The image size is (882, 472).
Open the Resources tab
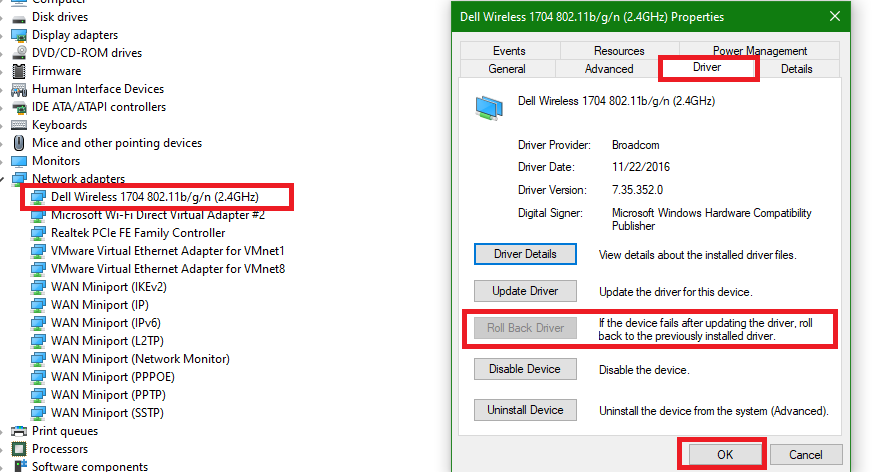click(619, 51)
